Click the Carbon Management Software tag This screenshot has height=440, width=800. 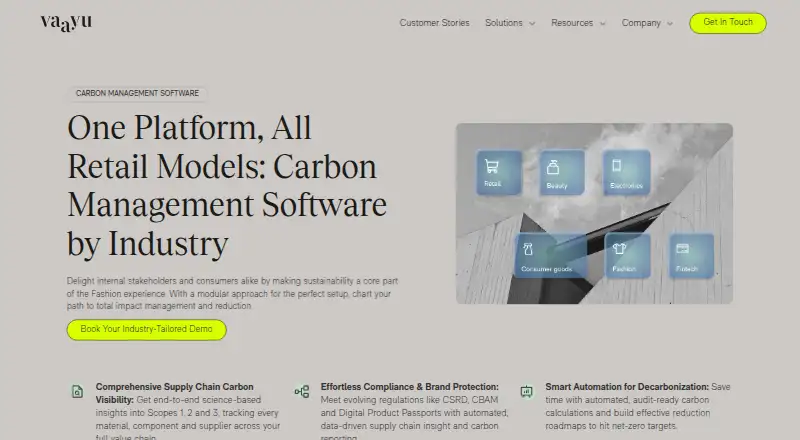pos(137,93)
